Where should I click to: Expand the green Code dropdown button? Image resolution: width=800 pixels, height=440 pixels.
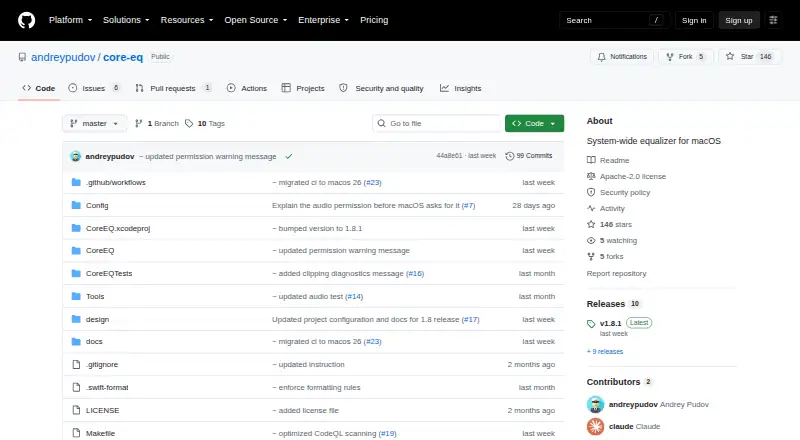(x=534, y=124)
